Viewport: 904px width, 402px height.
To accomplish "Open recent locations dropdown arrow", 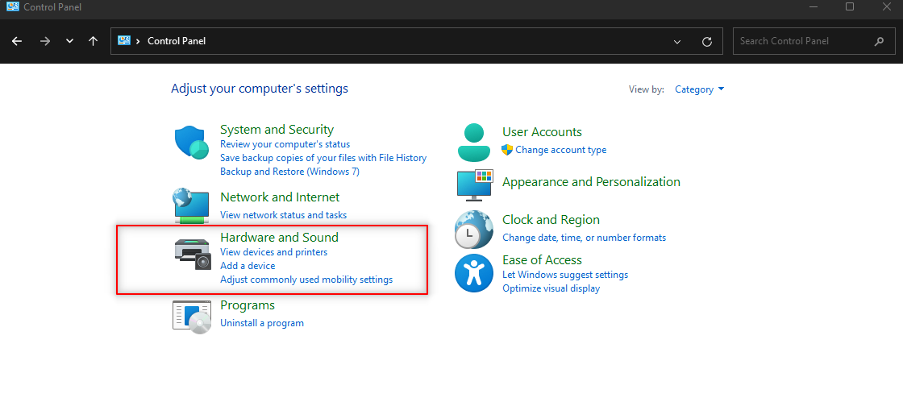I will click(70, 42).
